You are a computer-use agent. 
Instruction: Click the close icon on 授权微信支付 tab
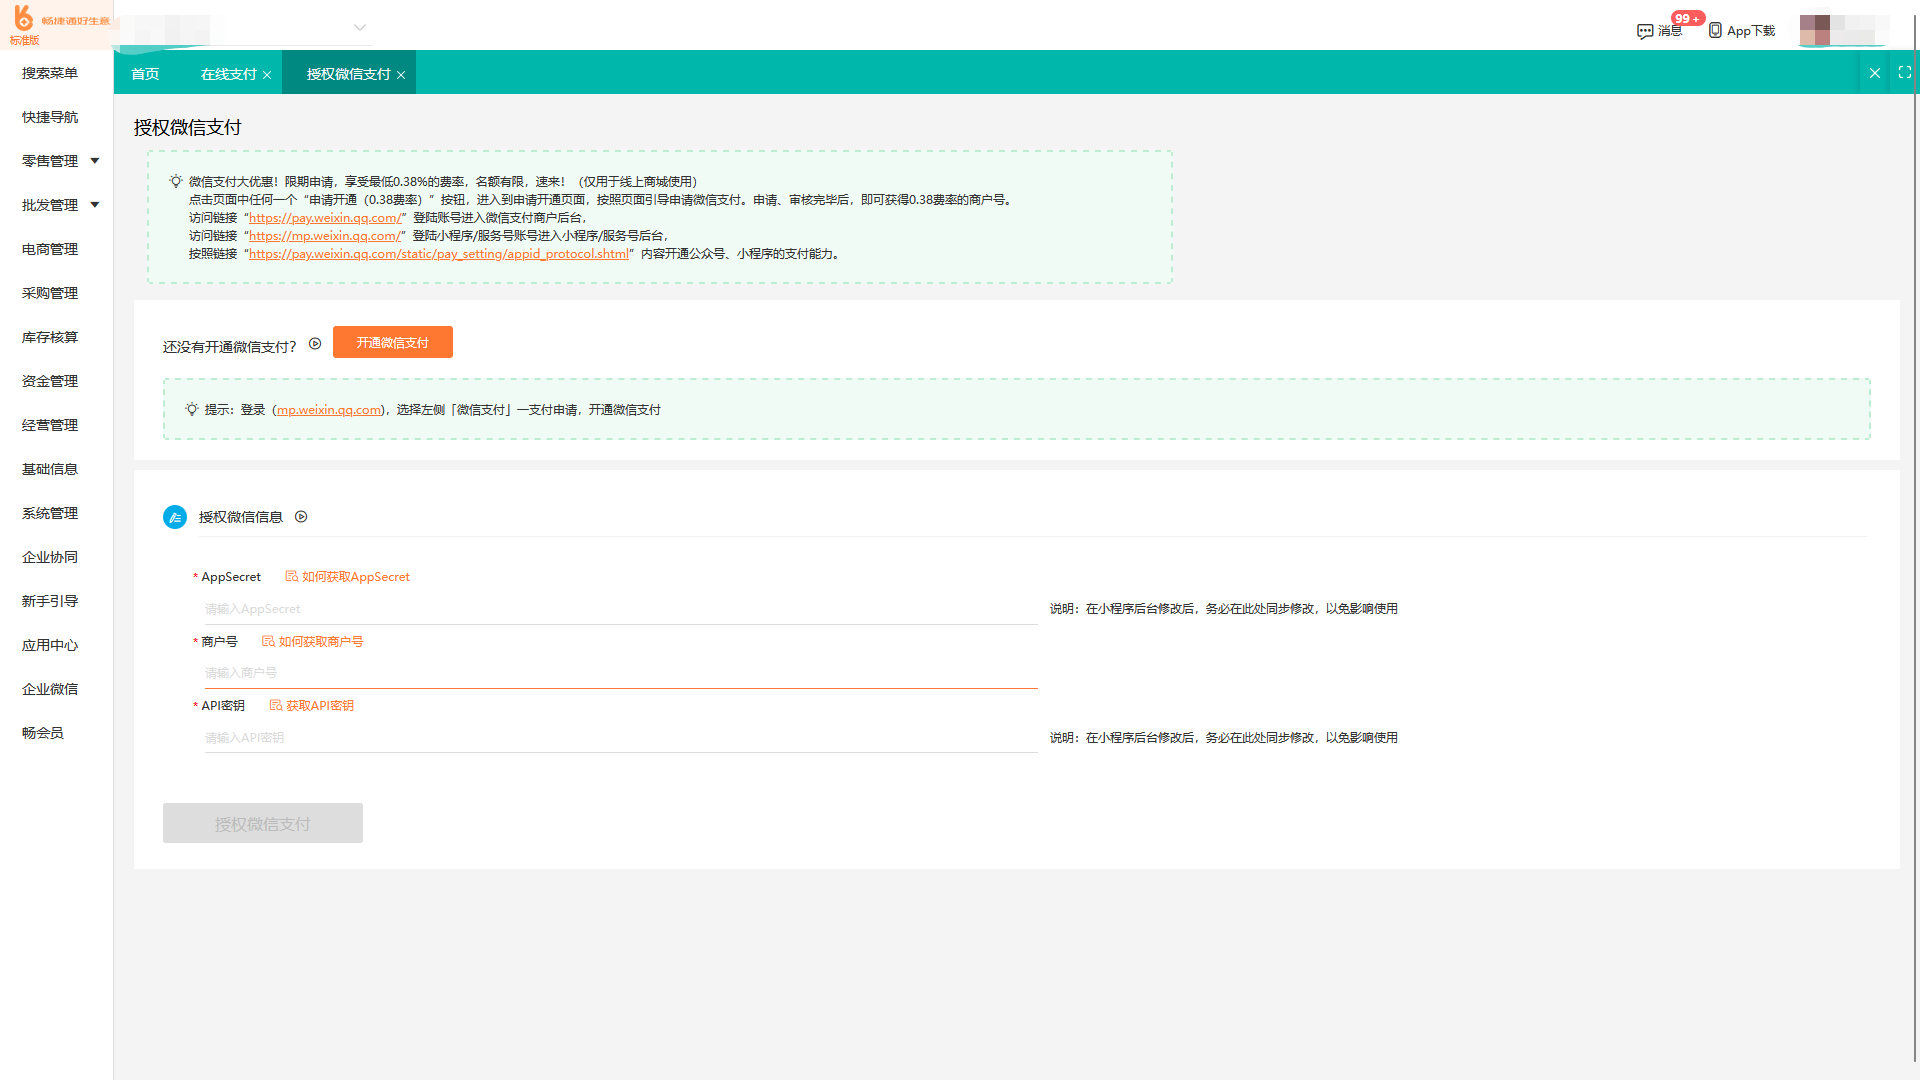(404, 74)
